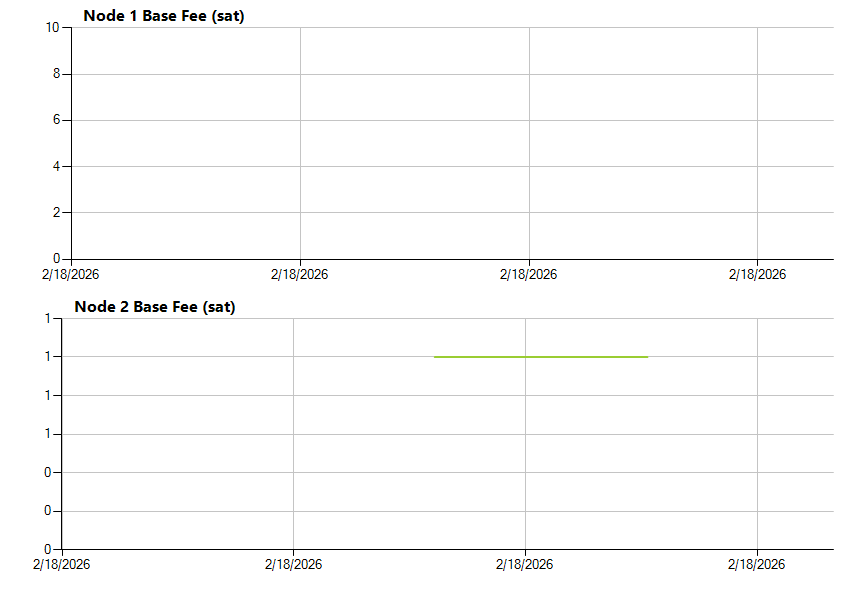Click bottom y-axis 0 label of Node 2 chart
Image resolution: width=860 pixels, height=600 pixels.
point(46,549)
